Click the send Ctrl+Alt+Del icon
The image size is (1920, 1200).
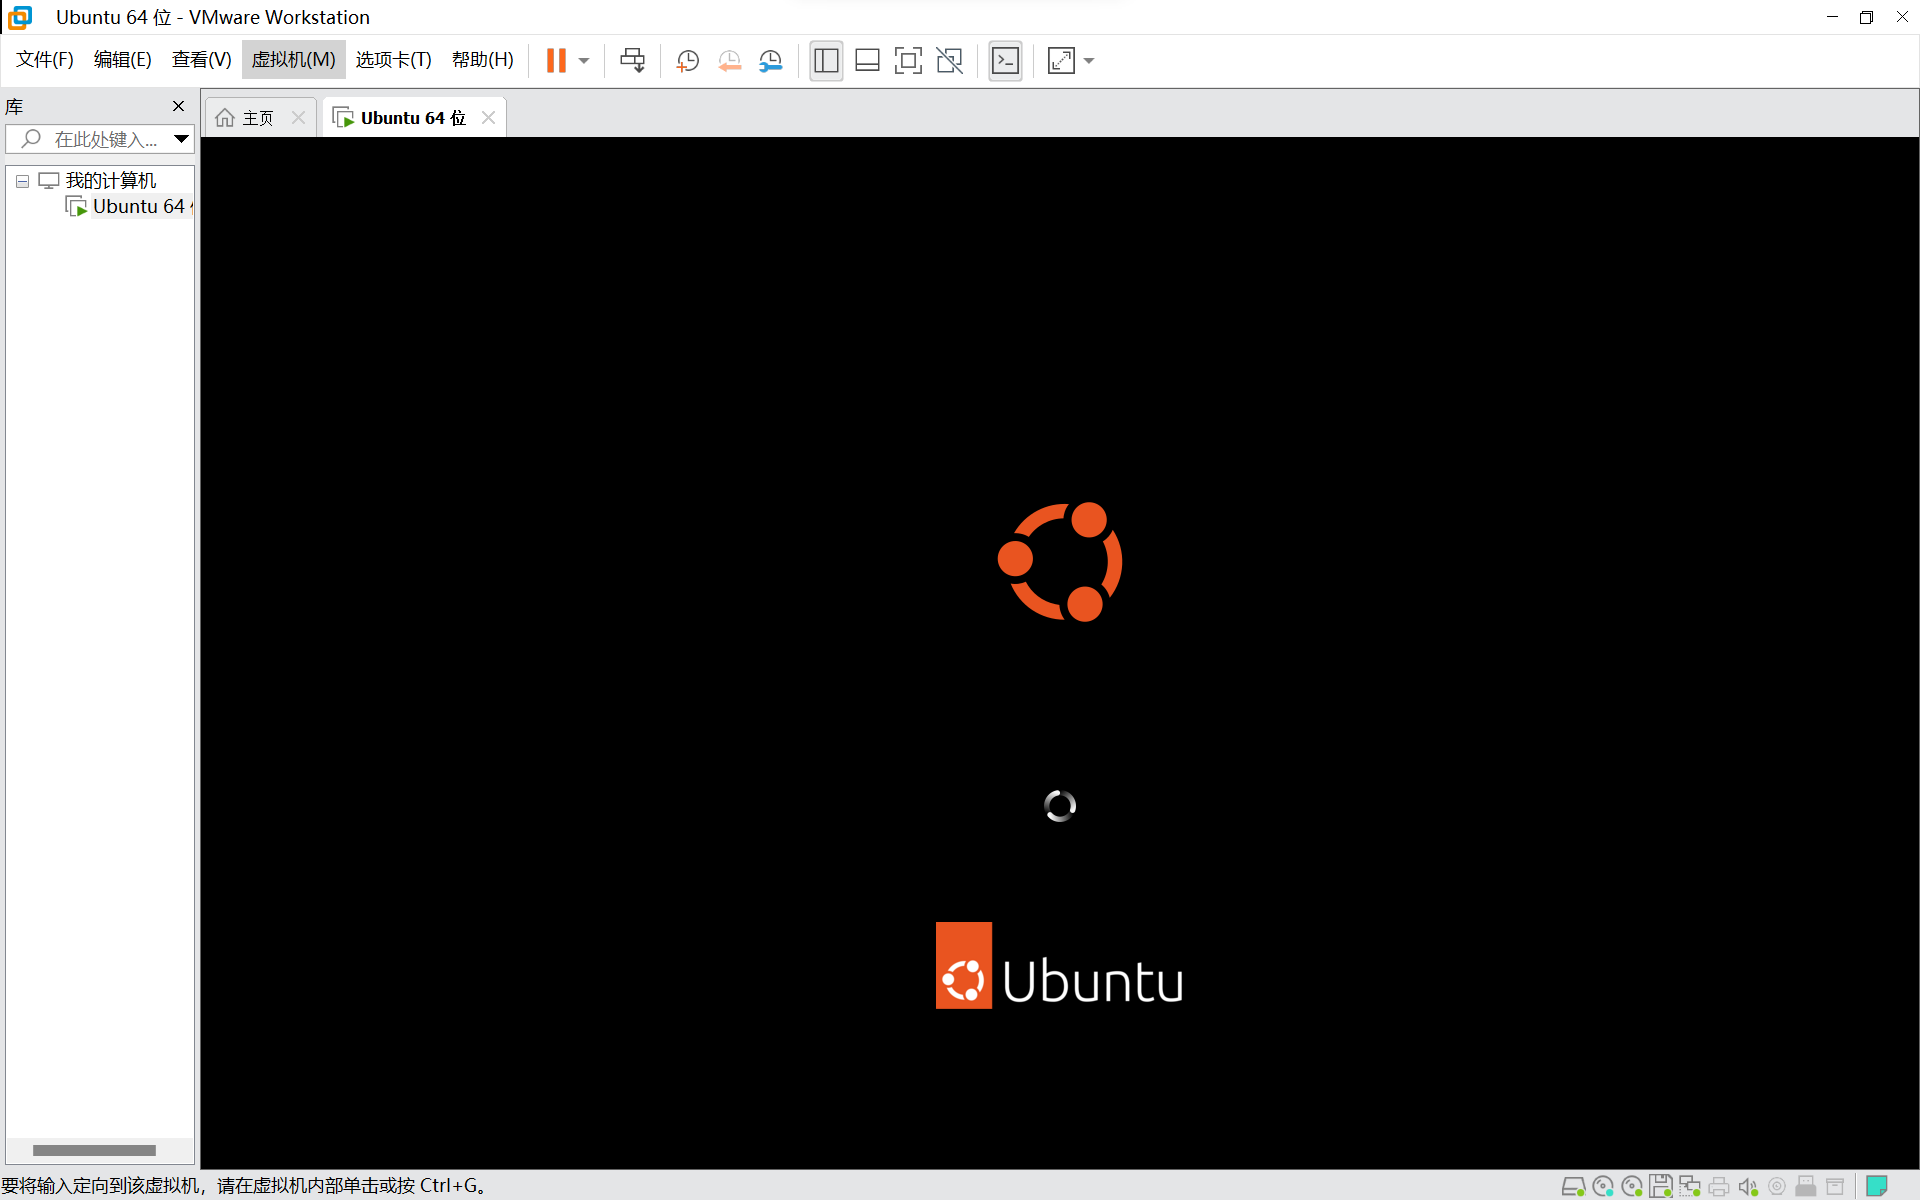pos(632,59)
